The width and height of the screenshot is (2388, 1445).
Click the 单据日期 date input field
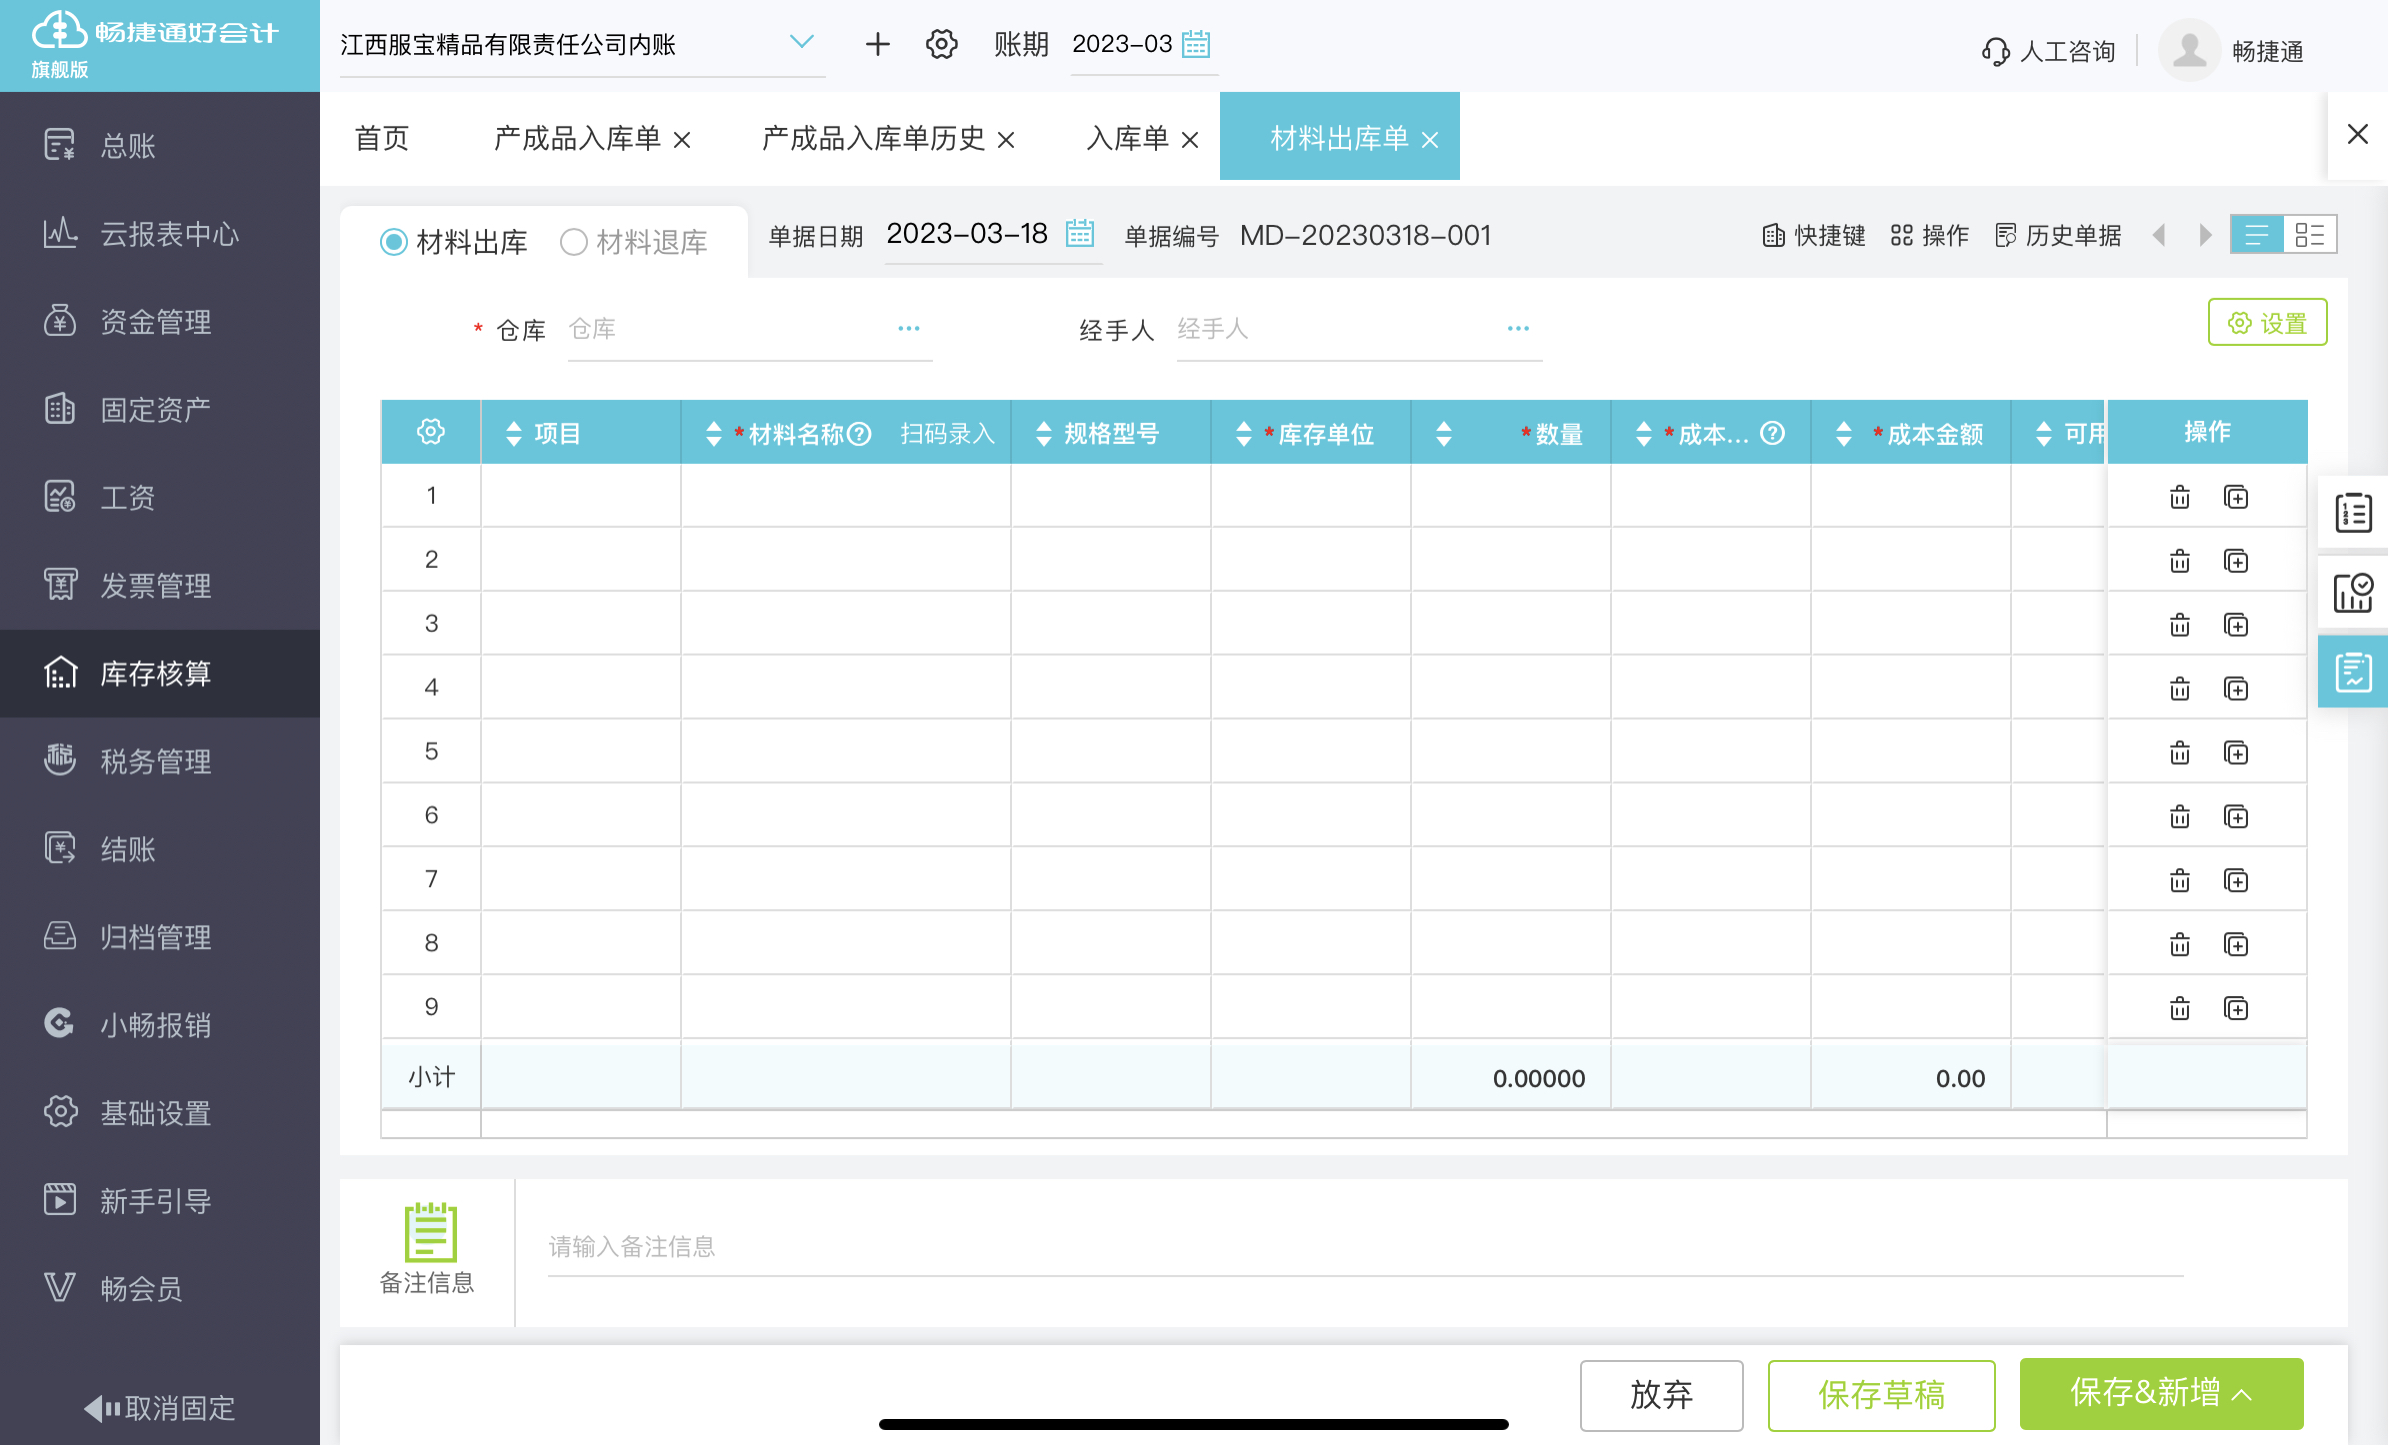tap(967, 235)
